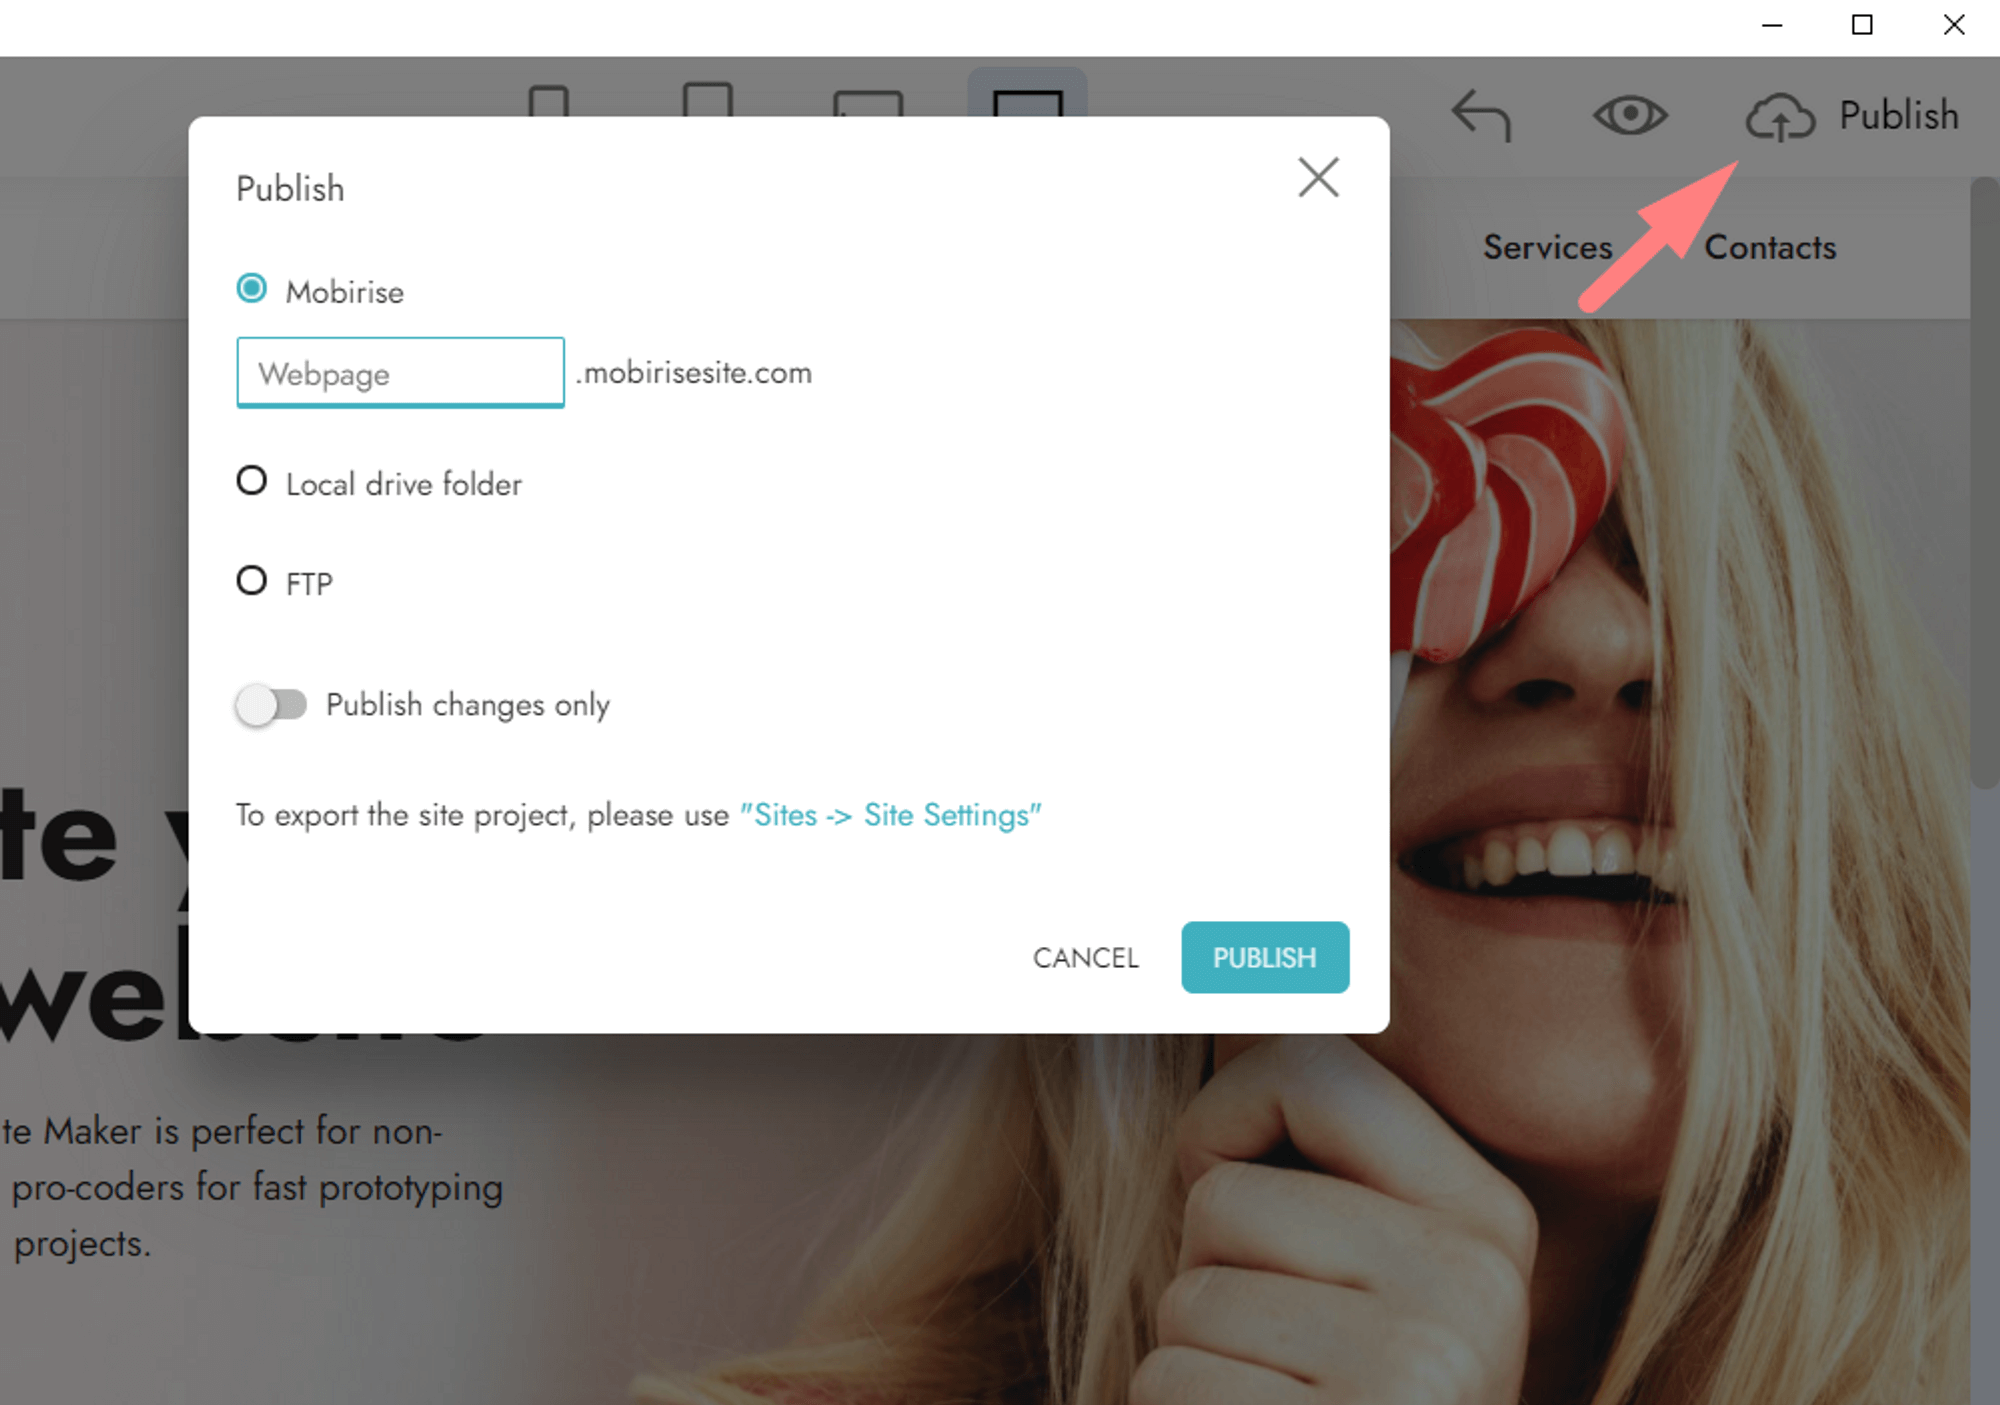
Task: Click the PUBLISH button
Action: click(1264, 956)
